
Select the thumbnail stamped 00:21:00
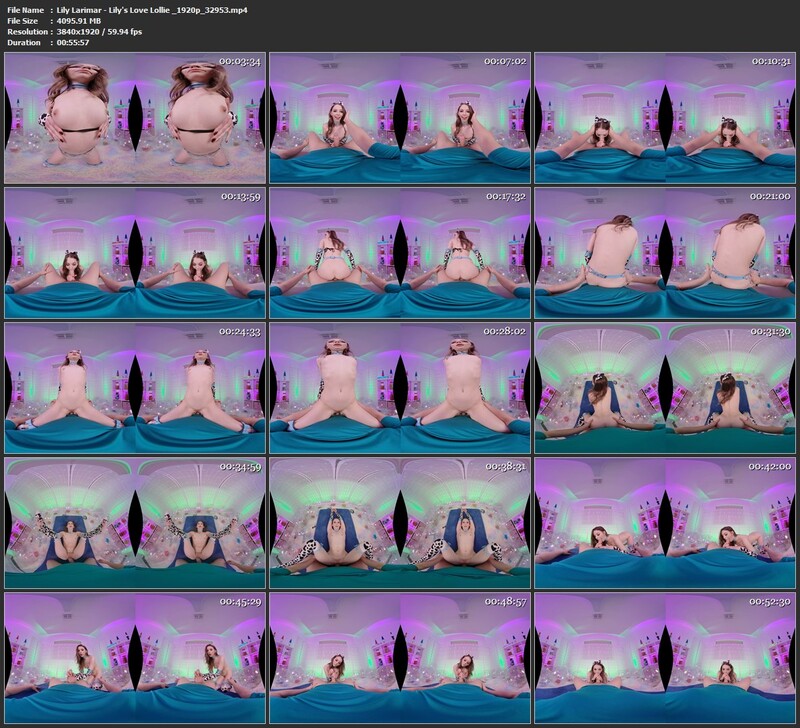664,252
